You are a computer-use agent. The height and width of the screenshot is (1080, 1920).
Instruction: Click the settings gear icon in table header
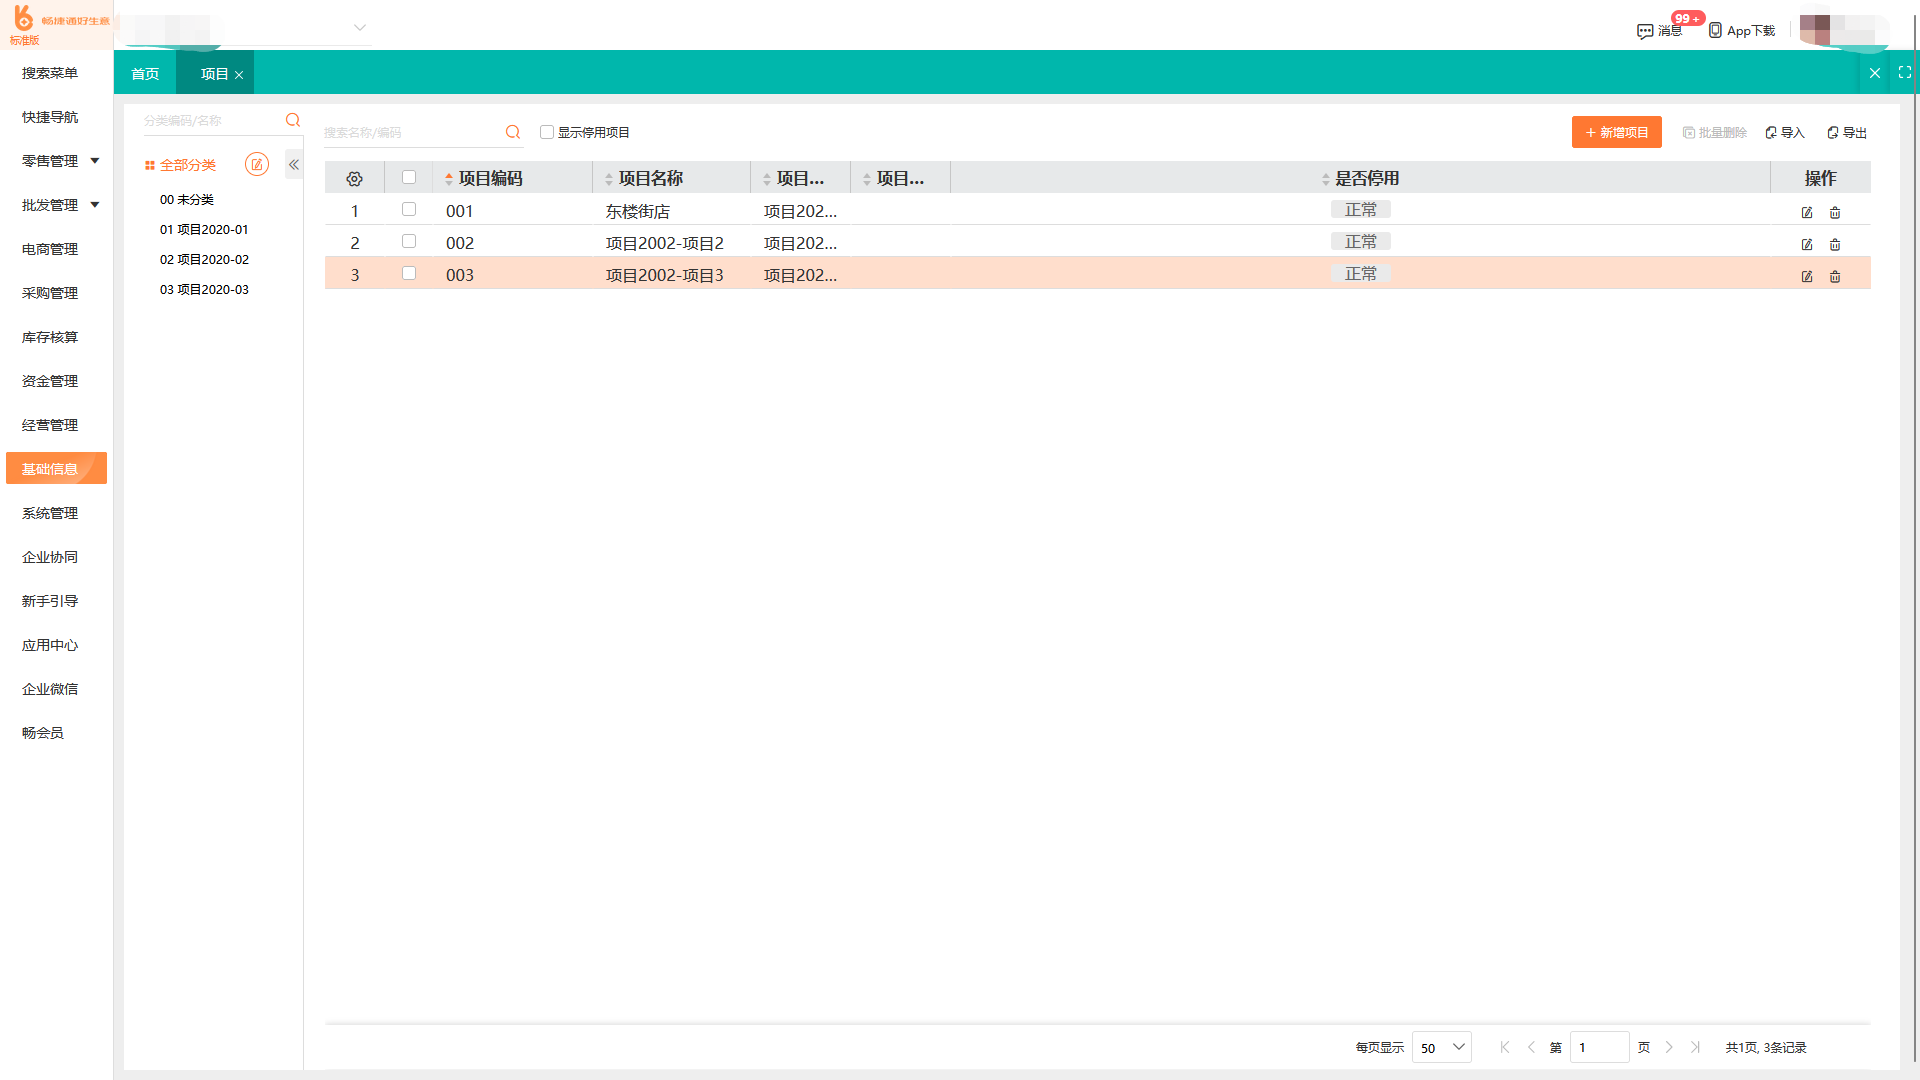coord(353,178)
